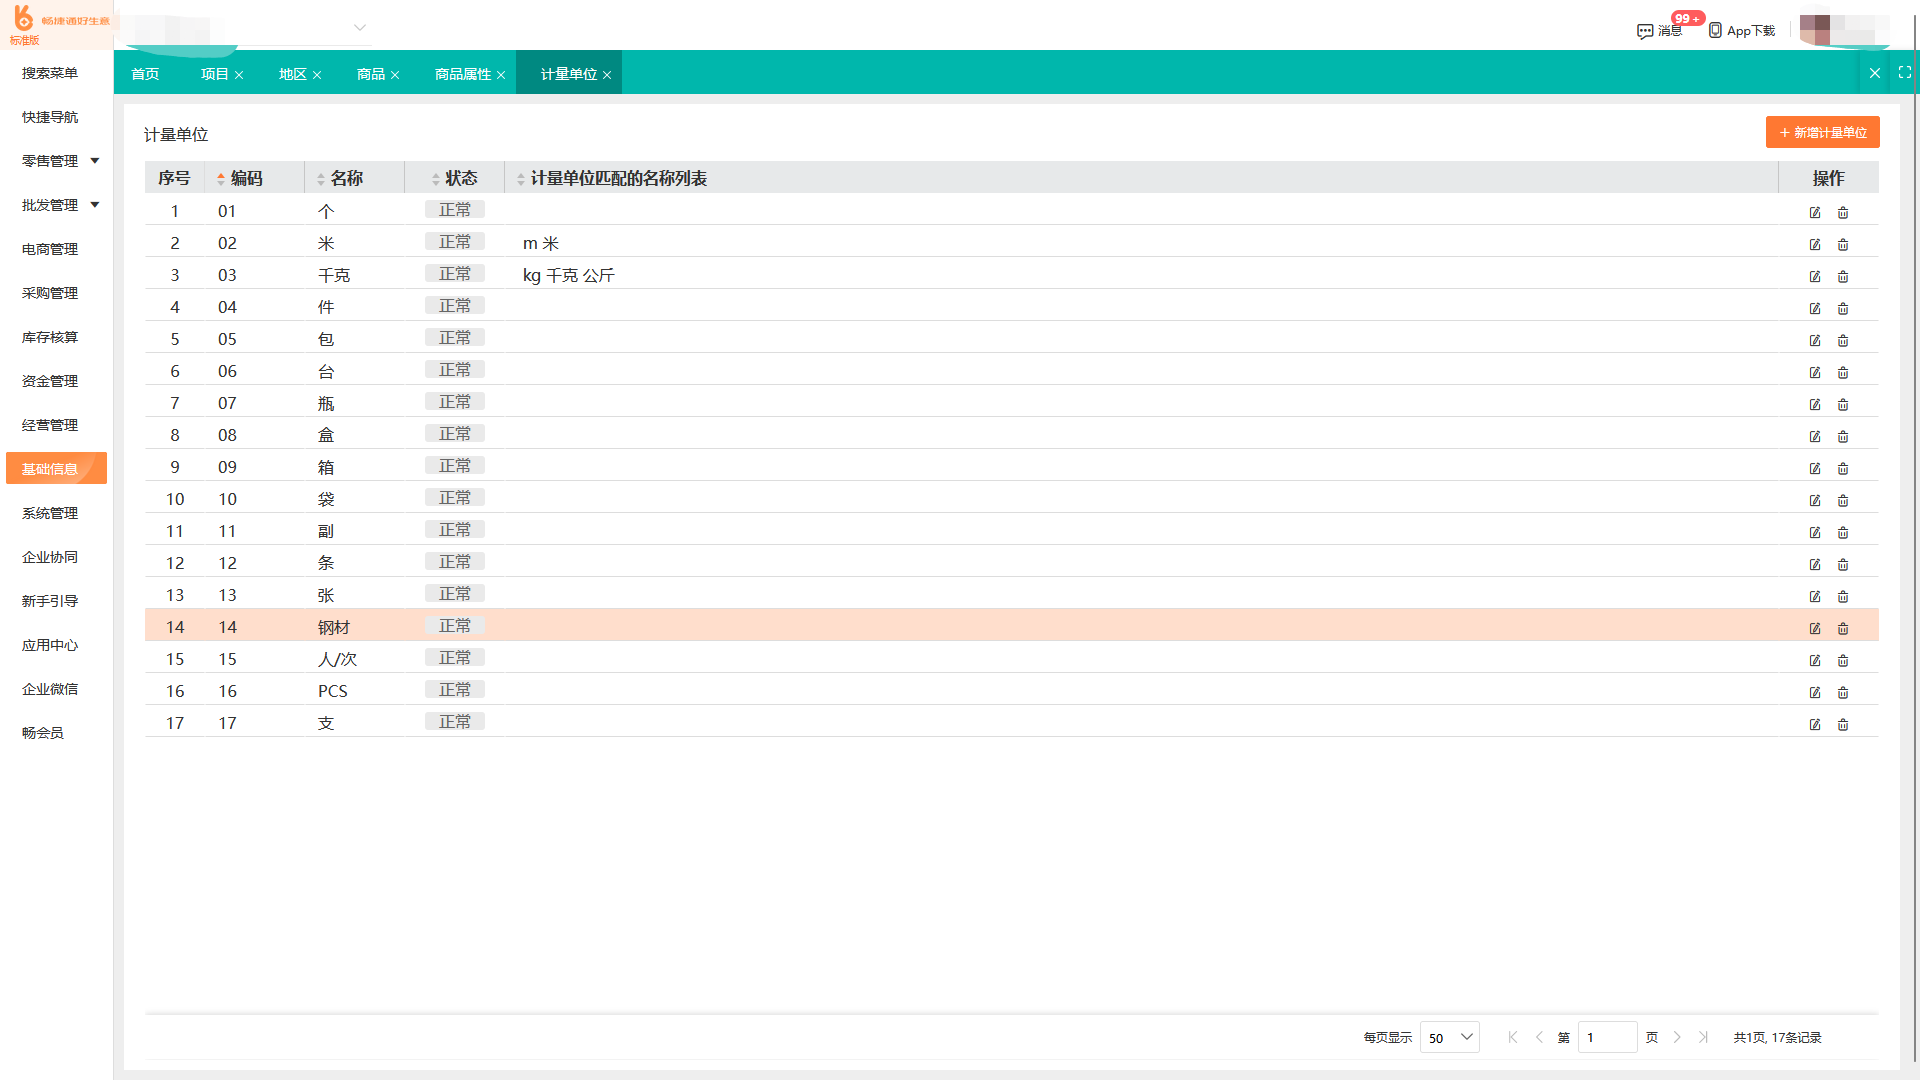This screenshot has width=1920, height=1080.
Task: Click 新增计量单位 button
Action: [1822, 132]
